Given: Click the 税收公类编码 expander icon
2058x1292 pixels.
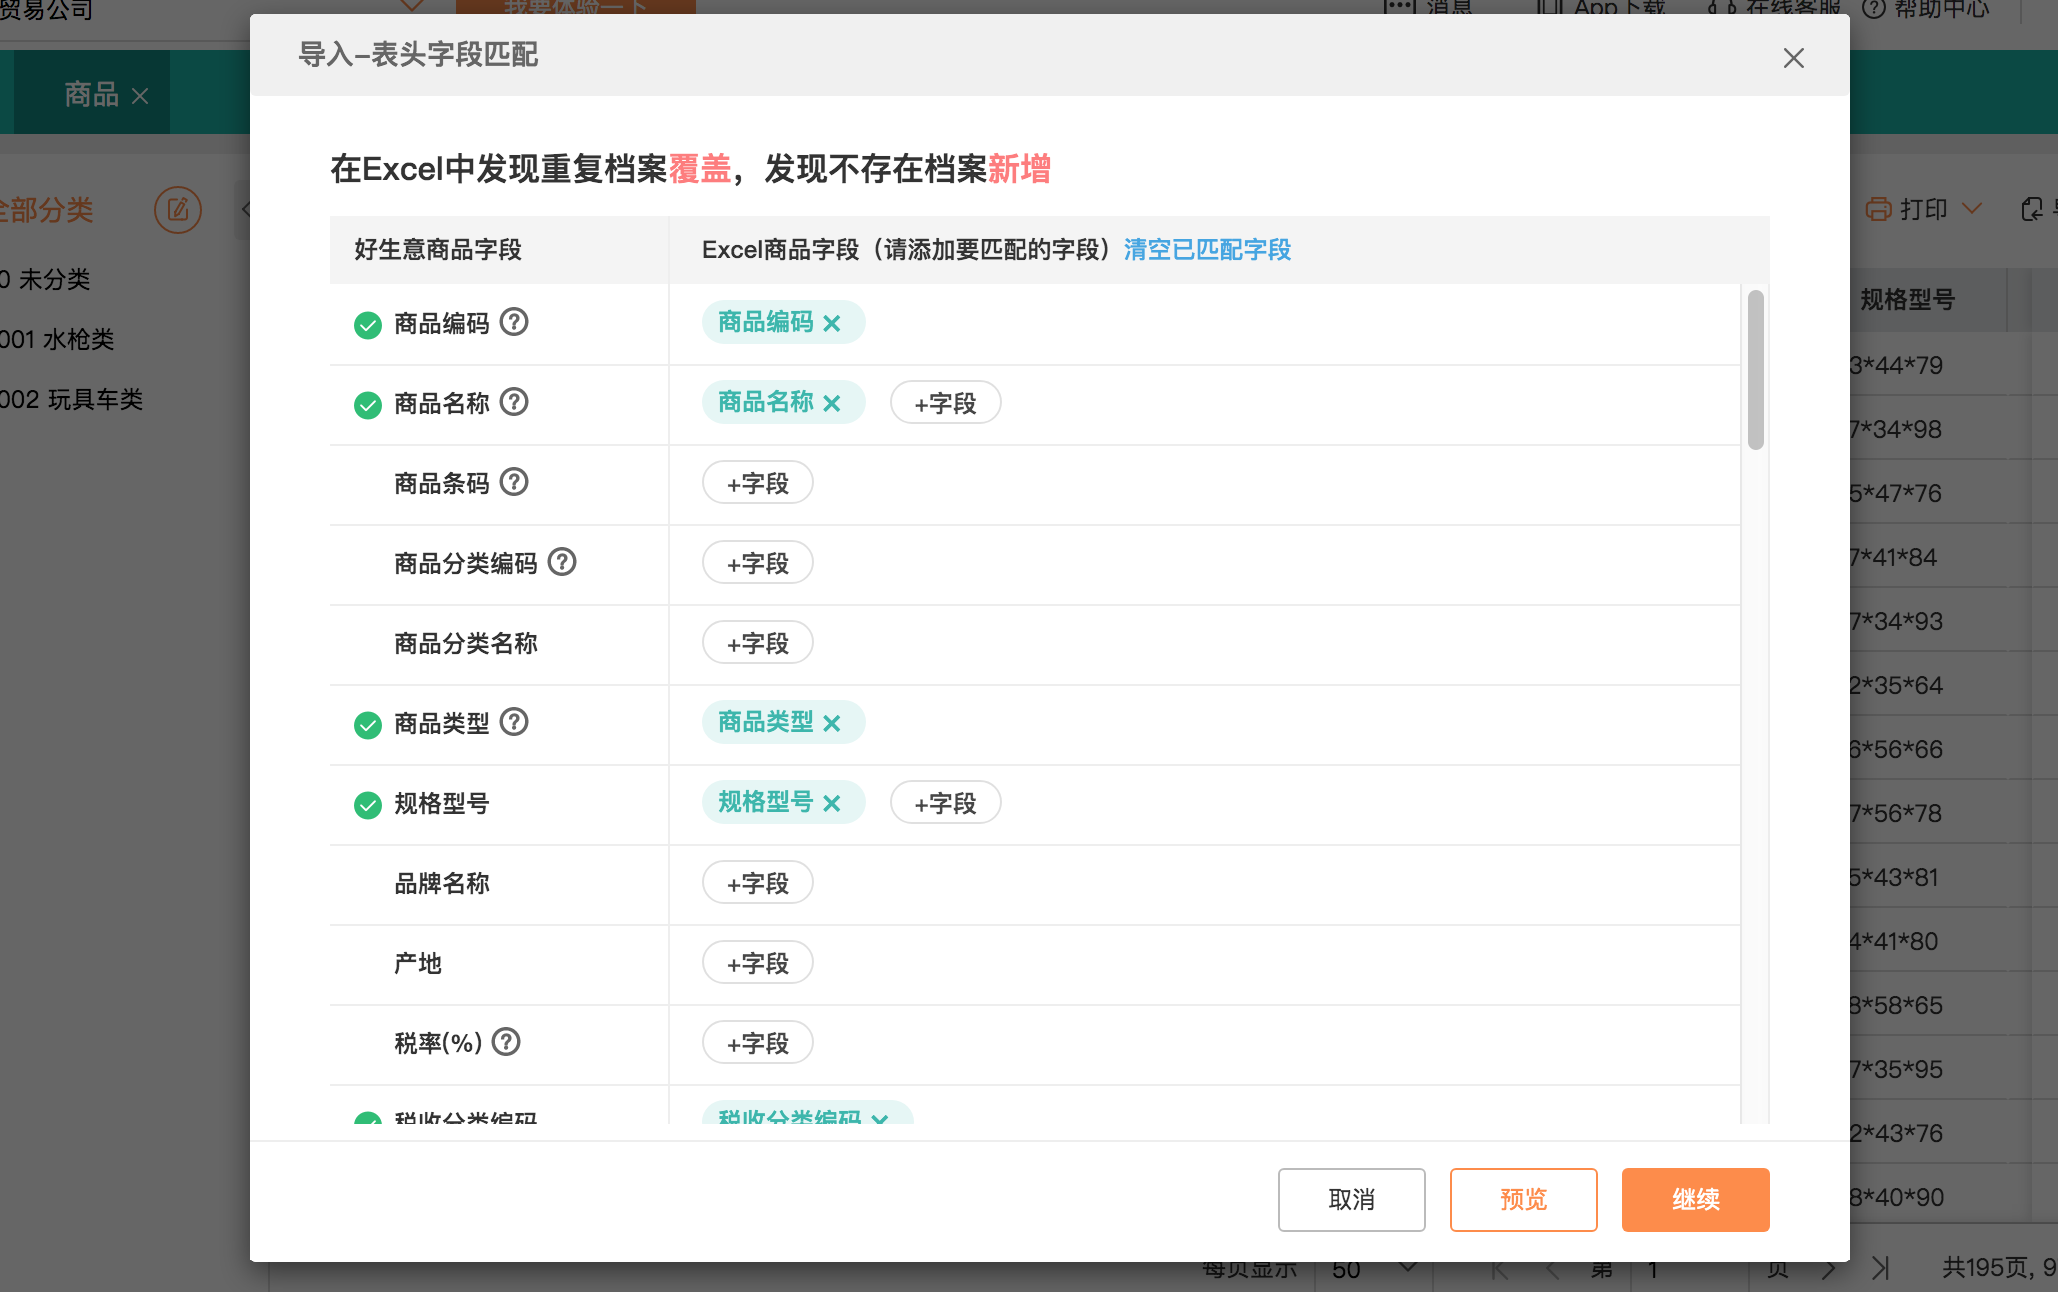Looking at the screenshot, I should [882, 1116].
